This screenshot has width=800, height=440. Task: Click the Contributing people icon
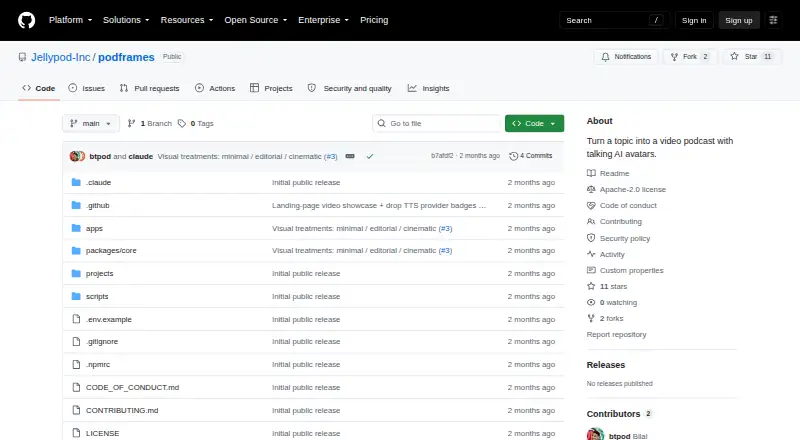pyautogui.click(x=591, y=222)
